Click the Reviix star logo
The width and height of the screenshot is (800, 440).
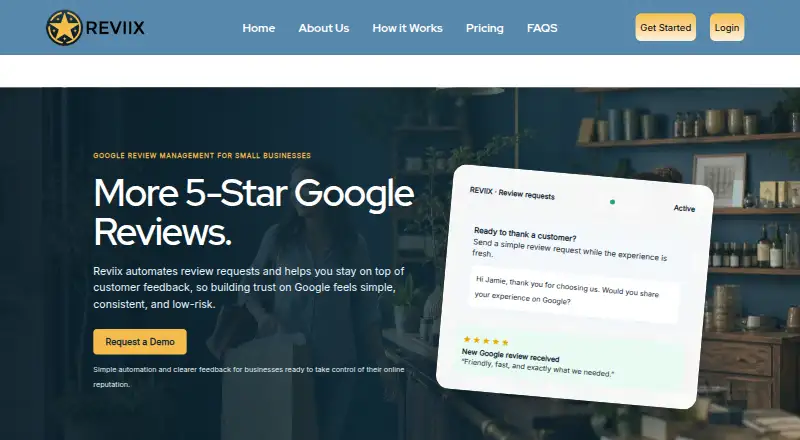(64, 28)
